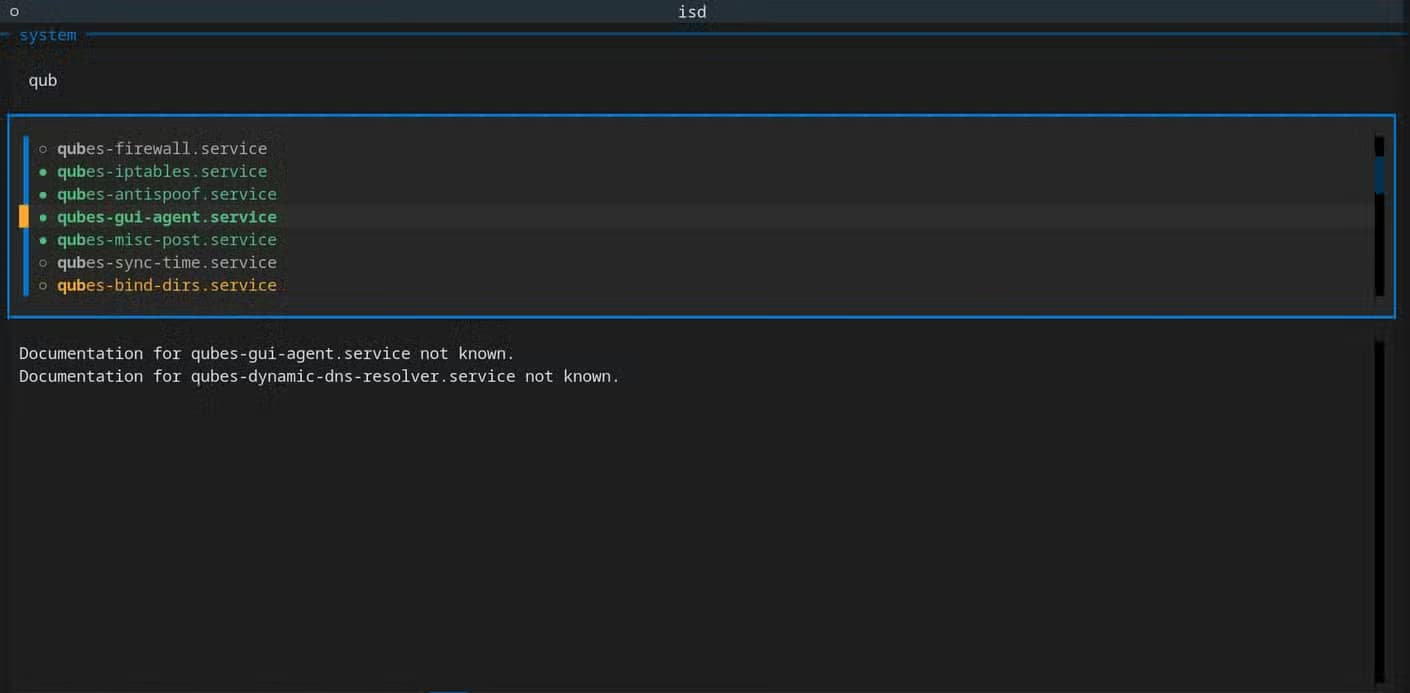The width and height of the screenshot is (1410, 693).
Task: Click the green status dot of qubes-misc-post.service
Action: (x=43, y=240)
